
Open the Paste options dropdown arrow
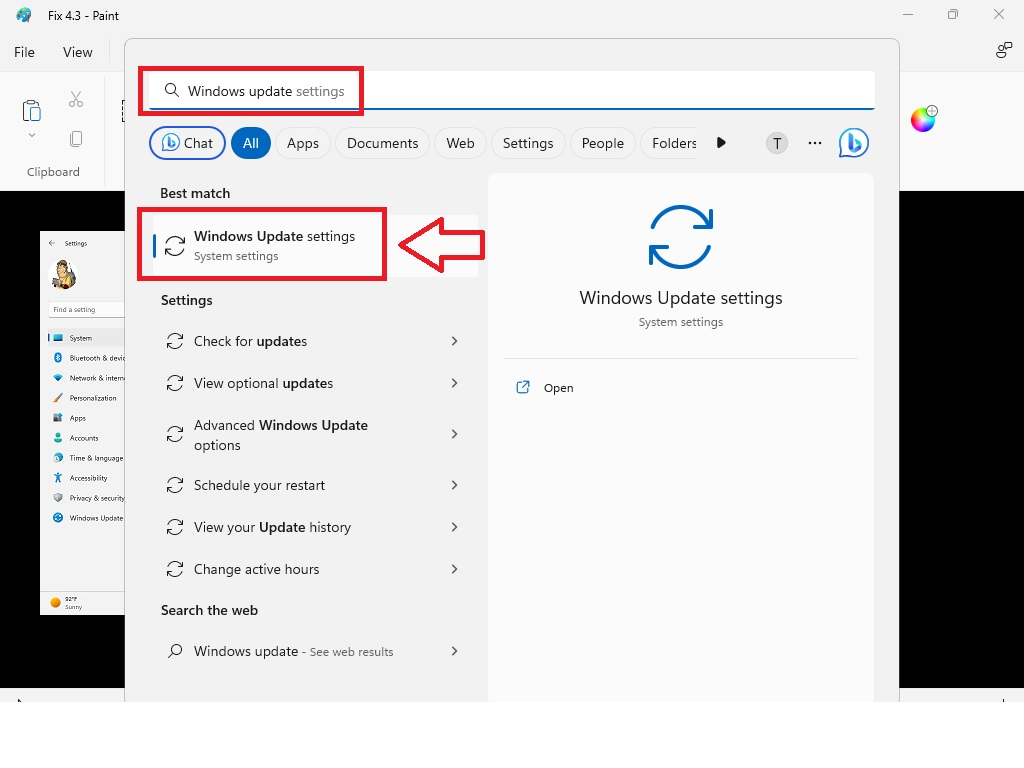[31, 135]
